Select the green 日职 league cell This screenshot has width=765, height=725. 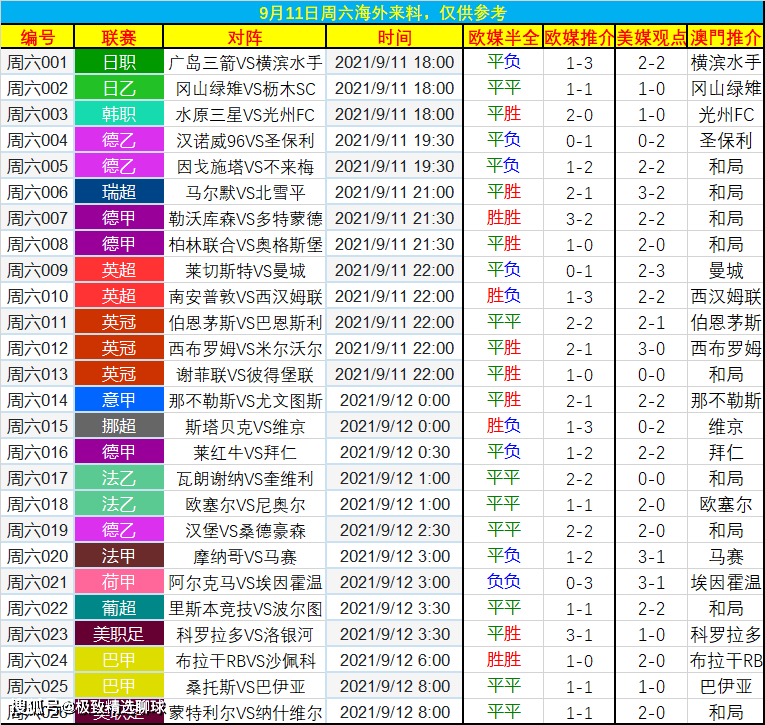[119, 62]
